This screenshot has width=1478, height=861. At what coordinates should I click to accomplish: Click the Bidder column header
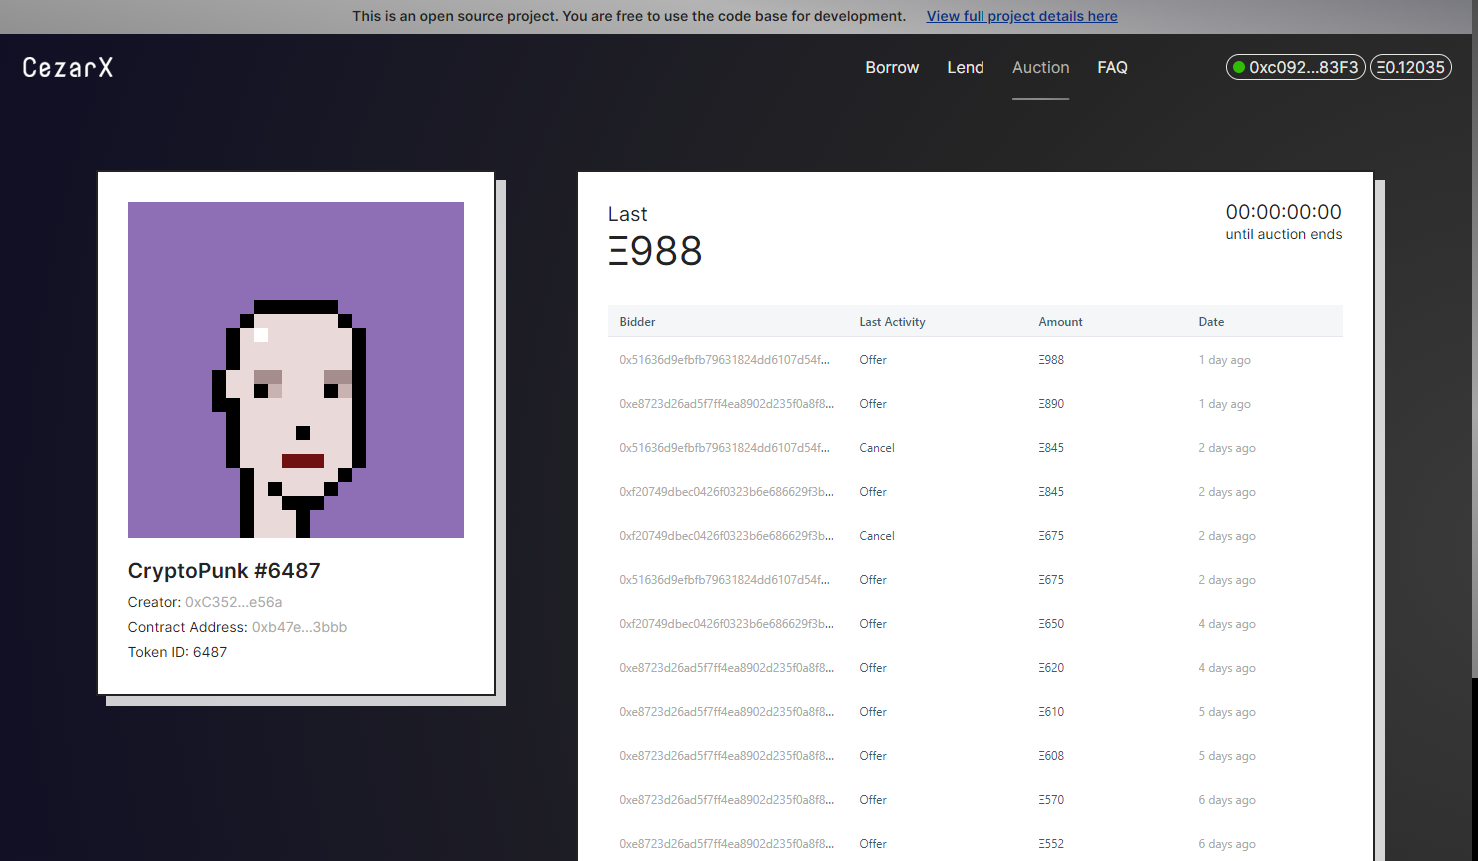tap(637, 322)
